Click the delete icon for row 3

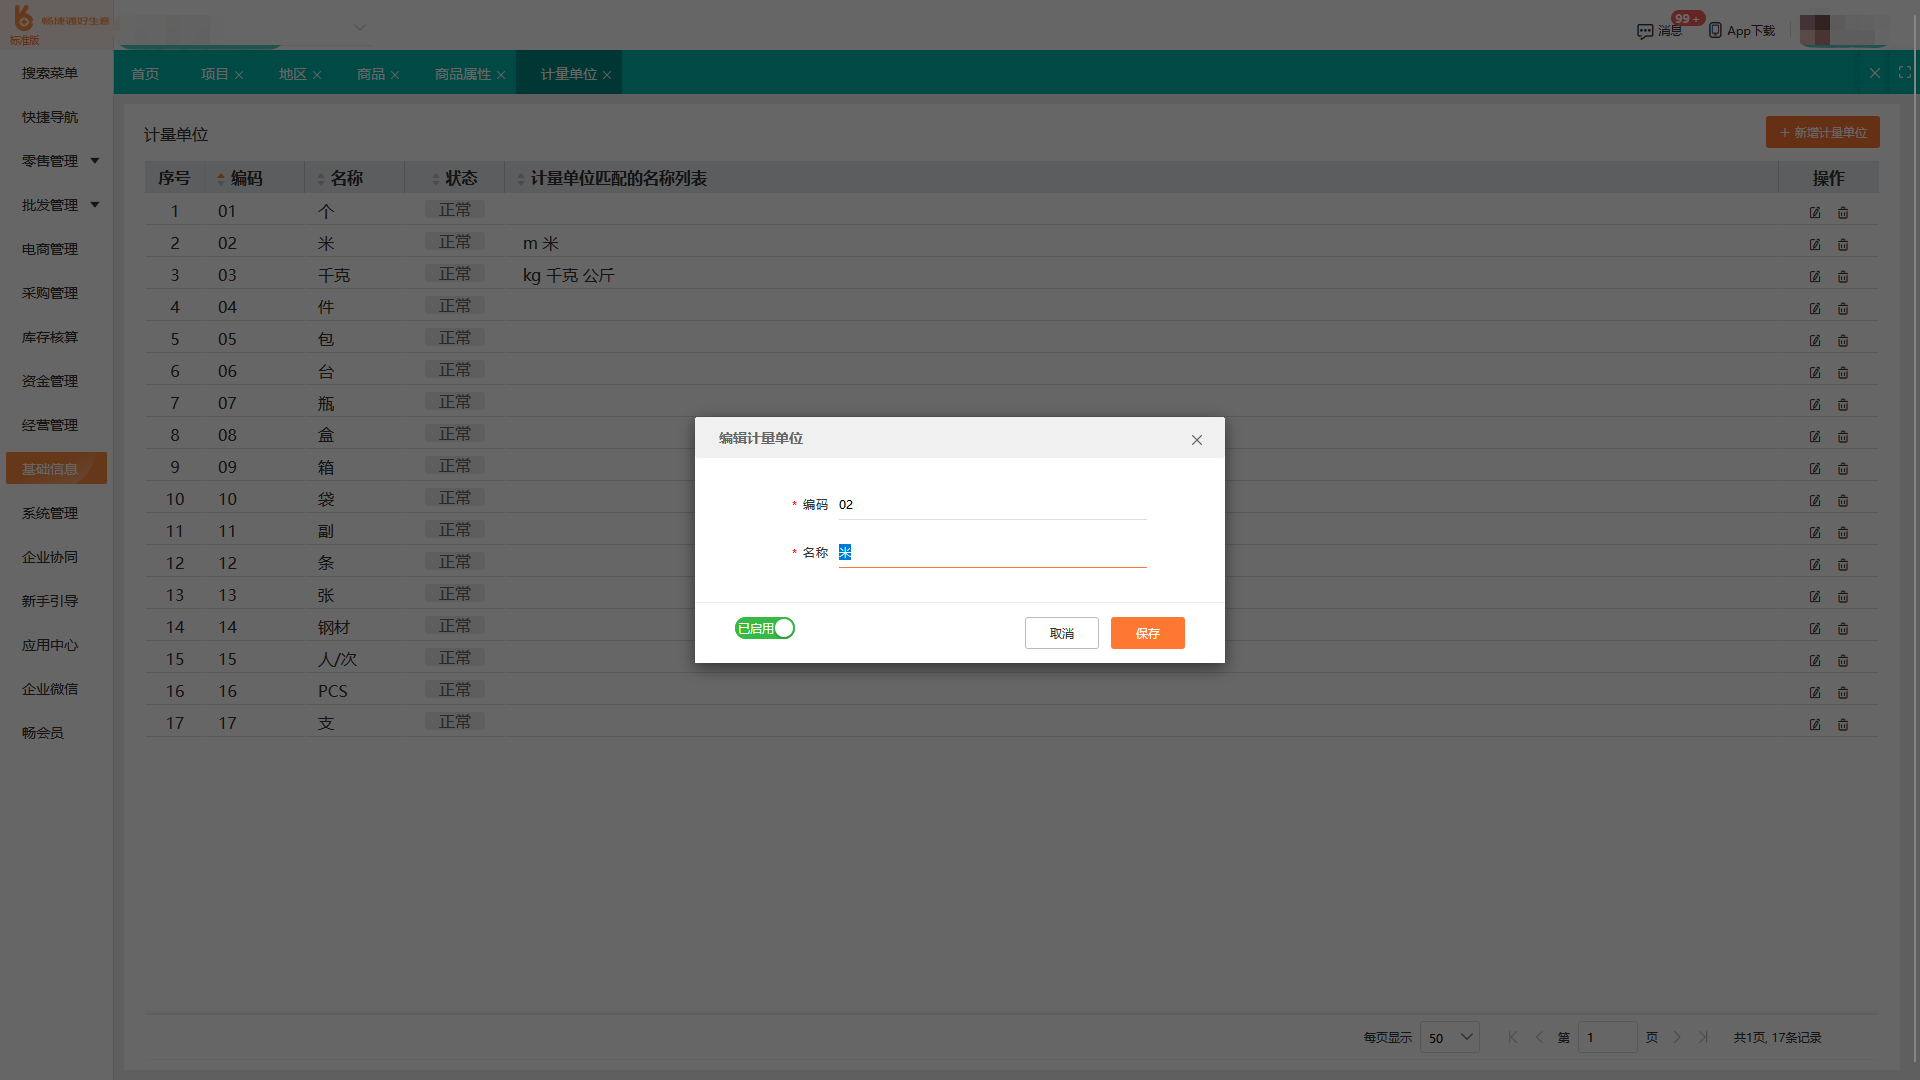(1844, 276)
